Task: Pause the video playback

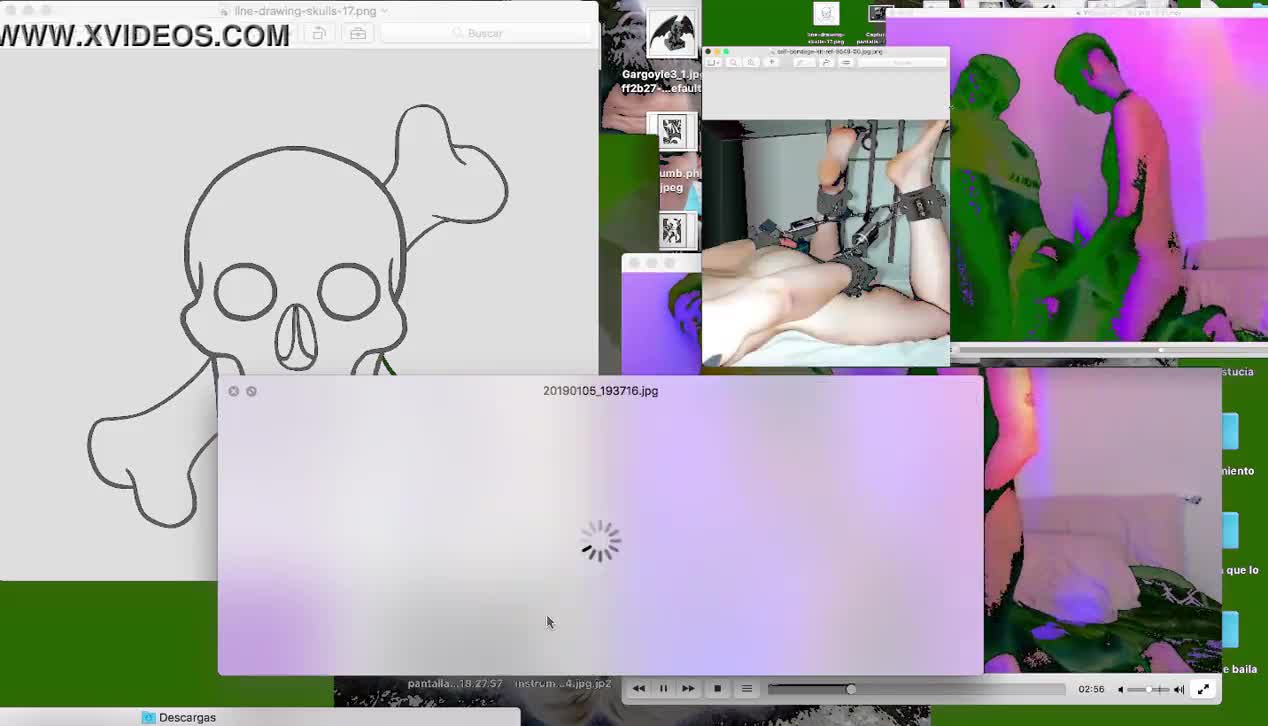Action: click(663, 689)
